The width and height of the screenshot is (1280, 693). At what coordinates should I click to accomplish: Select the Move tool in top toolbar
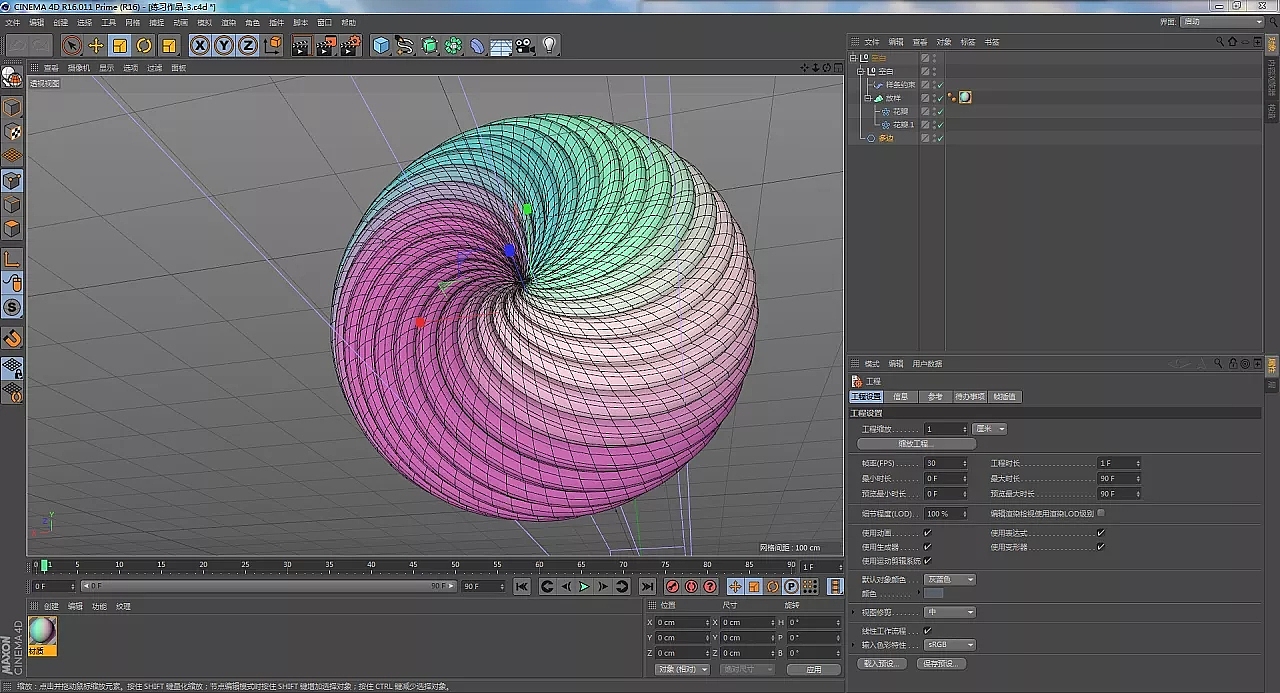[96, 45]
